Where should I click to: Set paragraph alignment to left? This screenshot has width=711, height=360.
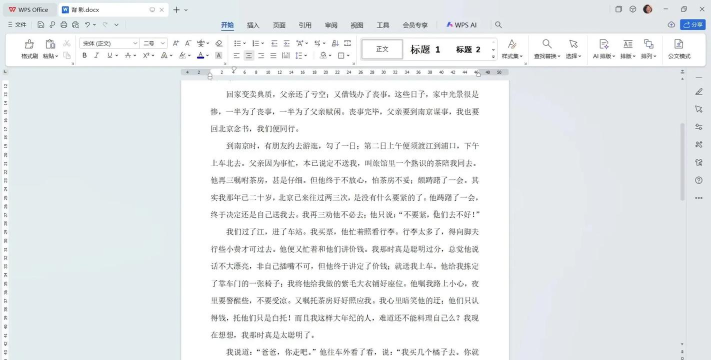click(237, 56)
